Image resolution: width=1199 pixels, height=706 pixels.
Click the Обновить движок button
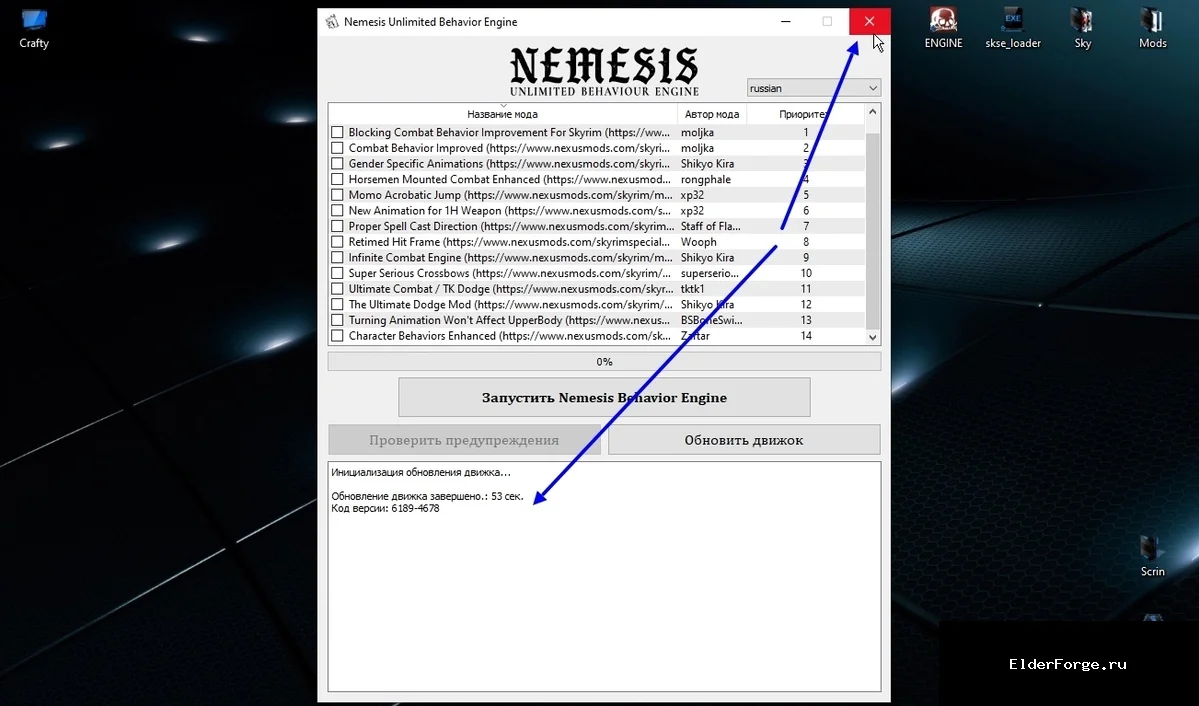coord(743,440)
